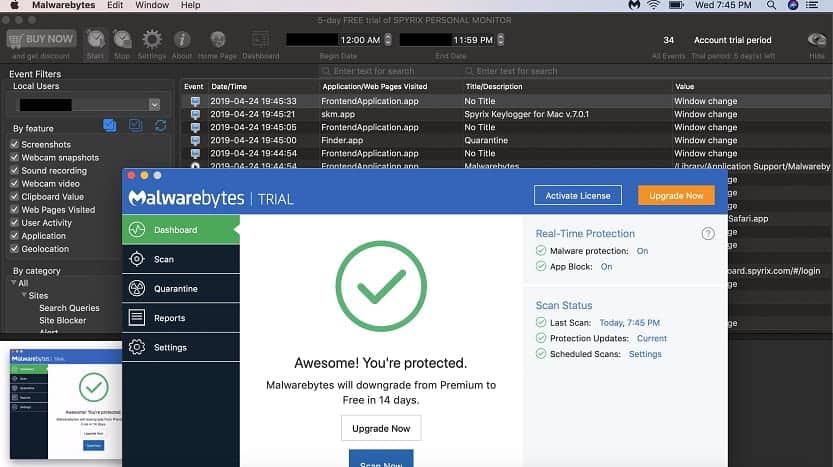Open the Malwarebytes screenshot thumbnail

click(x=65, y=404)
